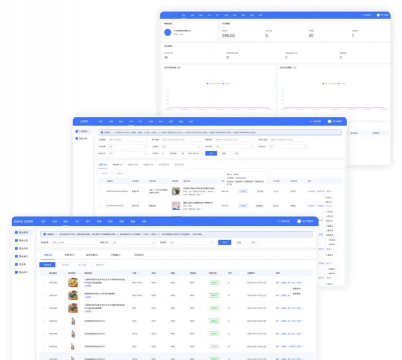This screenshot has width=402, height=360.
Task: Select the last tab above the product table
Action: click(x=139, y=255)
